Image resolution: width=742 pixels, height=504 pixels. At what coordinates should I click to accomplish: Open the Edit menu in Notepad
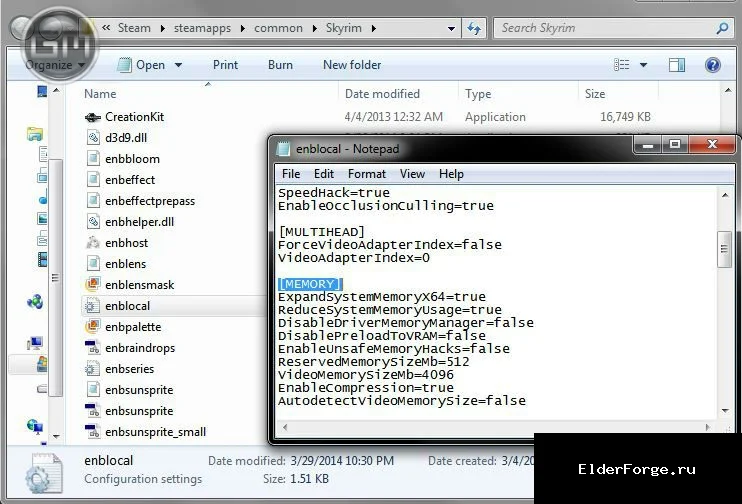pyautogui.click(x=324, y=174)
